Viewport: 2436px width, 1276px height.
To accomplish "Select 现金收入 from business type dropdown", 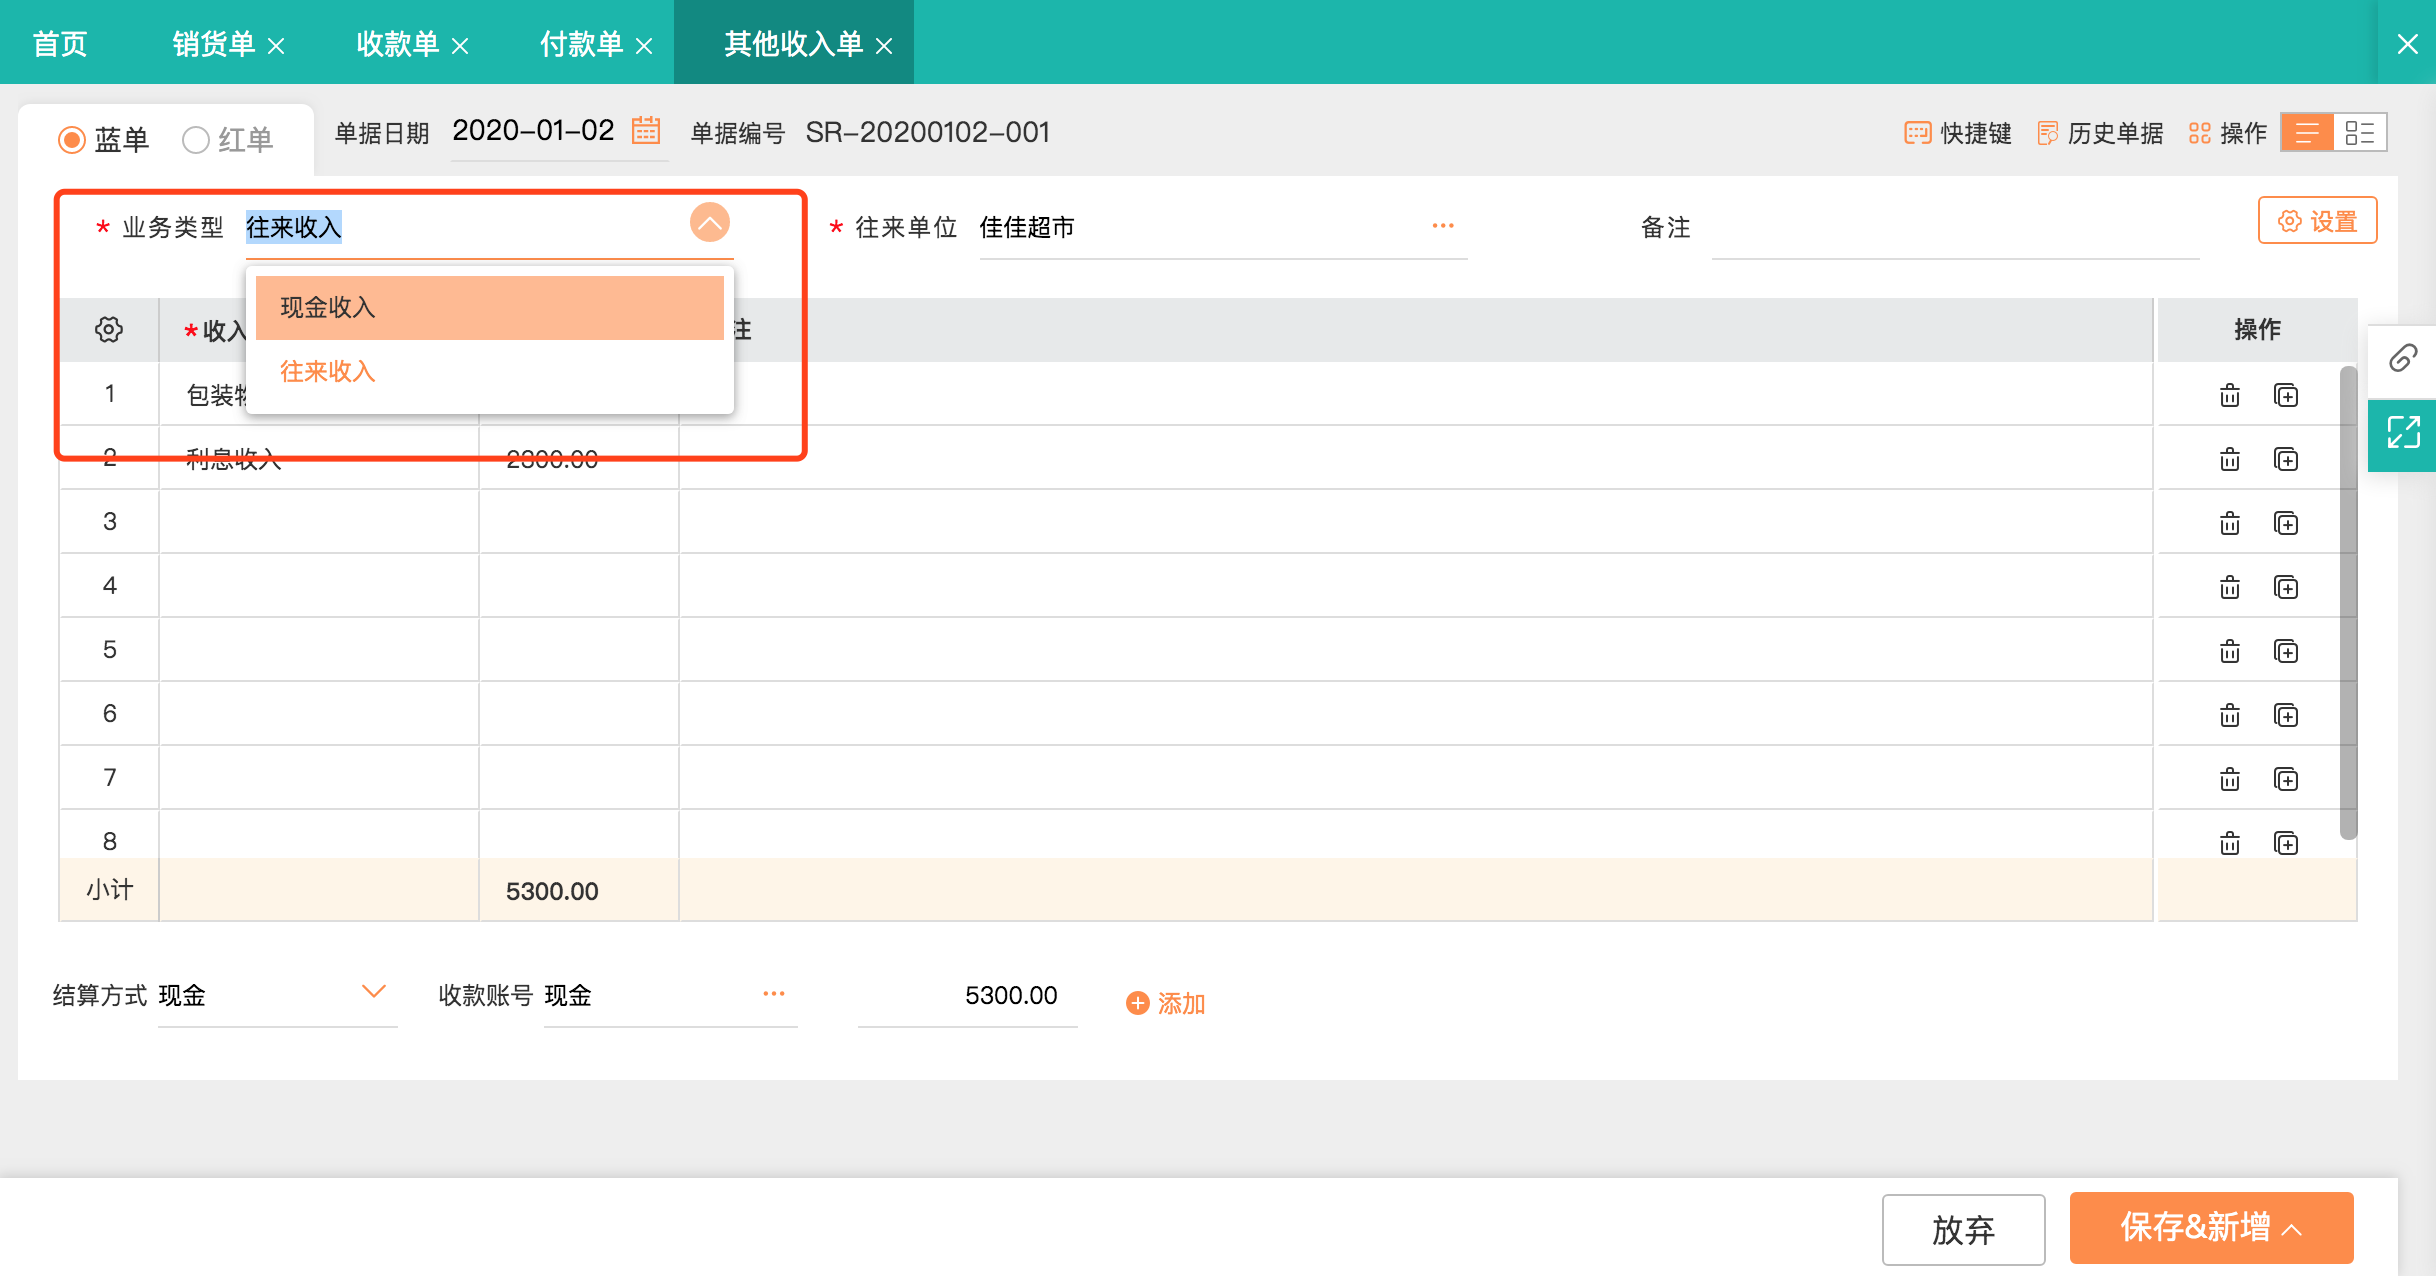I will tap(487, 306).
